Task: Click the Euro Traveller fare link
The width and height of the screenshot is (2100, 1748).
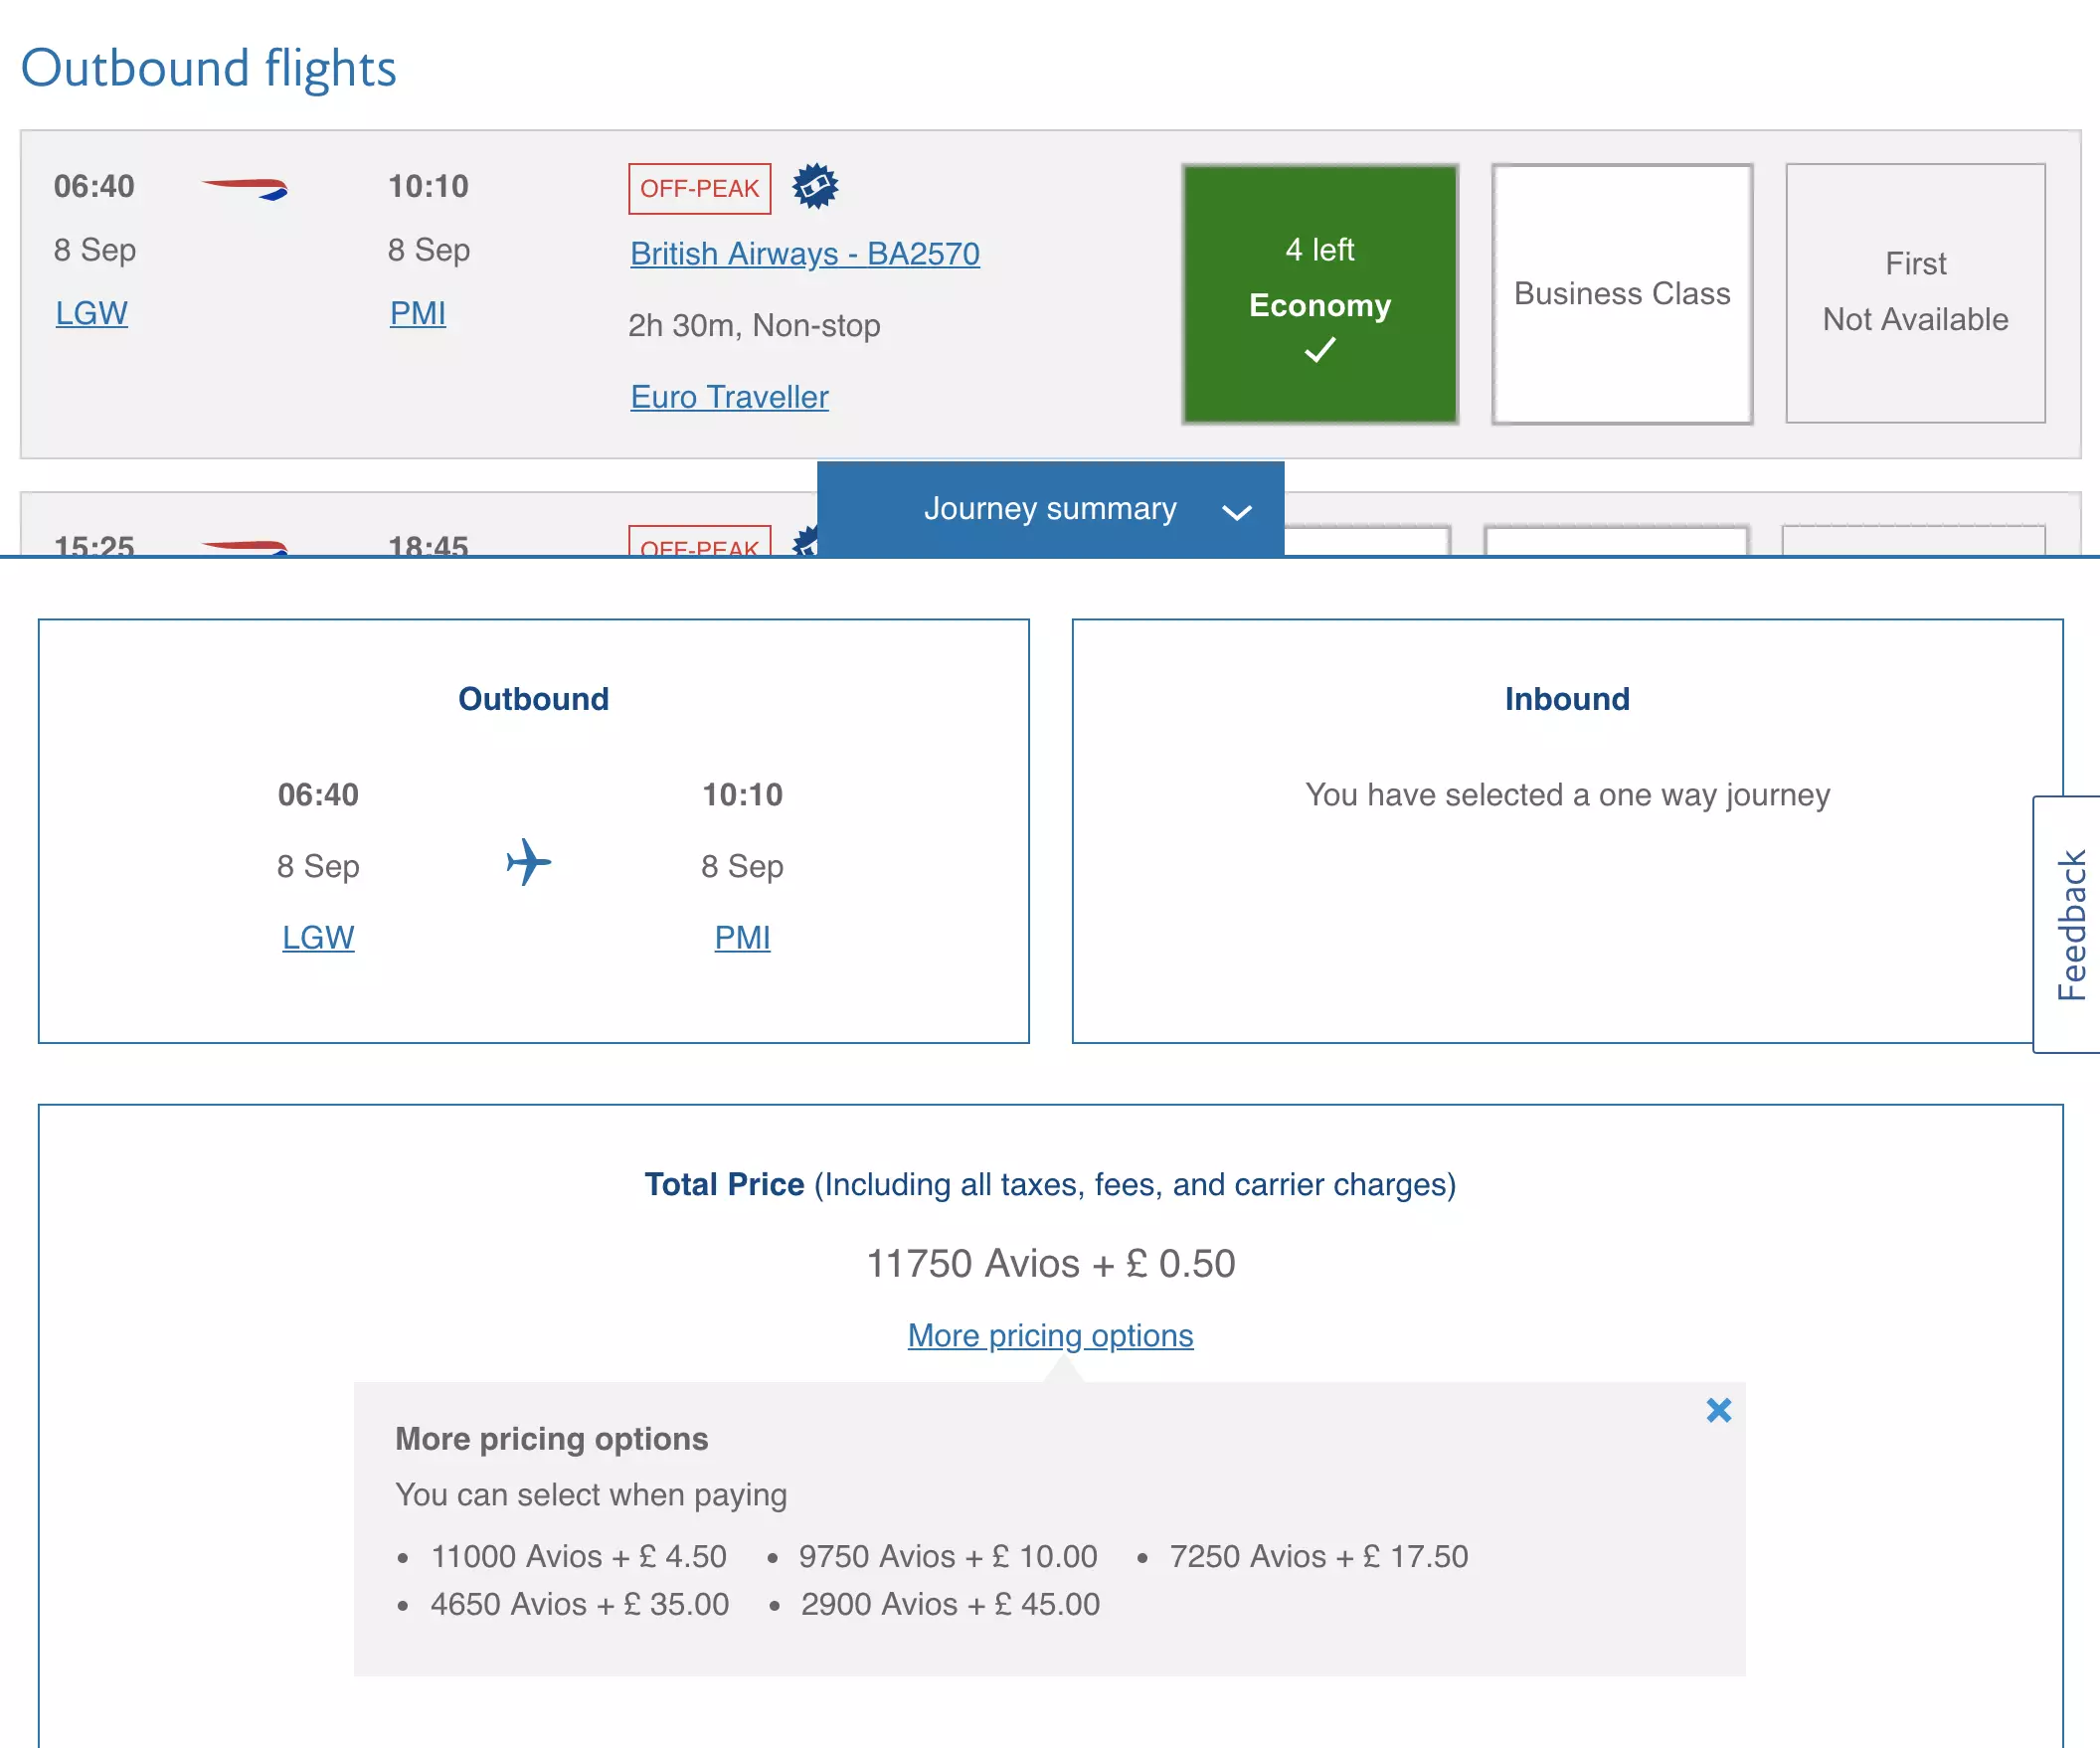Action: pyautogui.click(x=729, y=396)
